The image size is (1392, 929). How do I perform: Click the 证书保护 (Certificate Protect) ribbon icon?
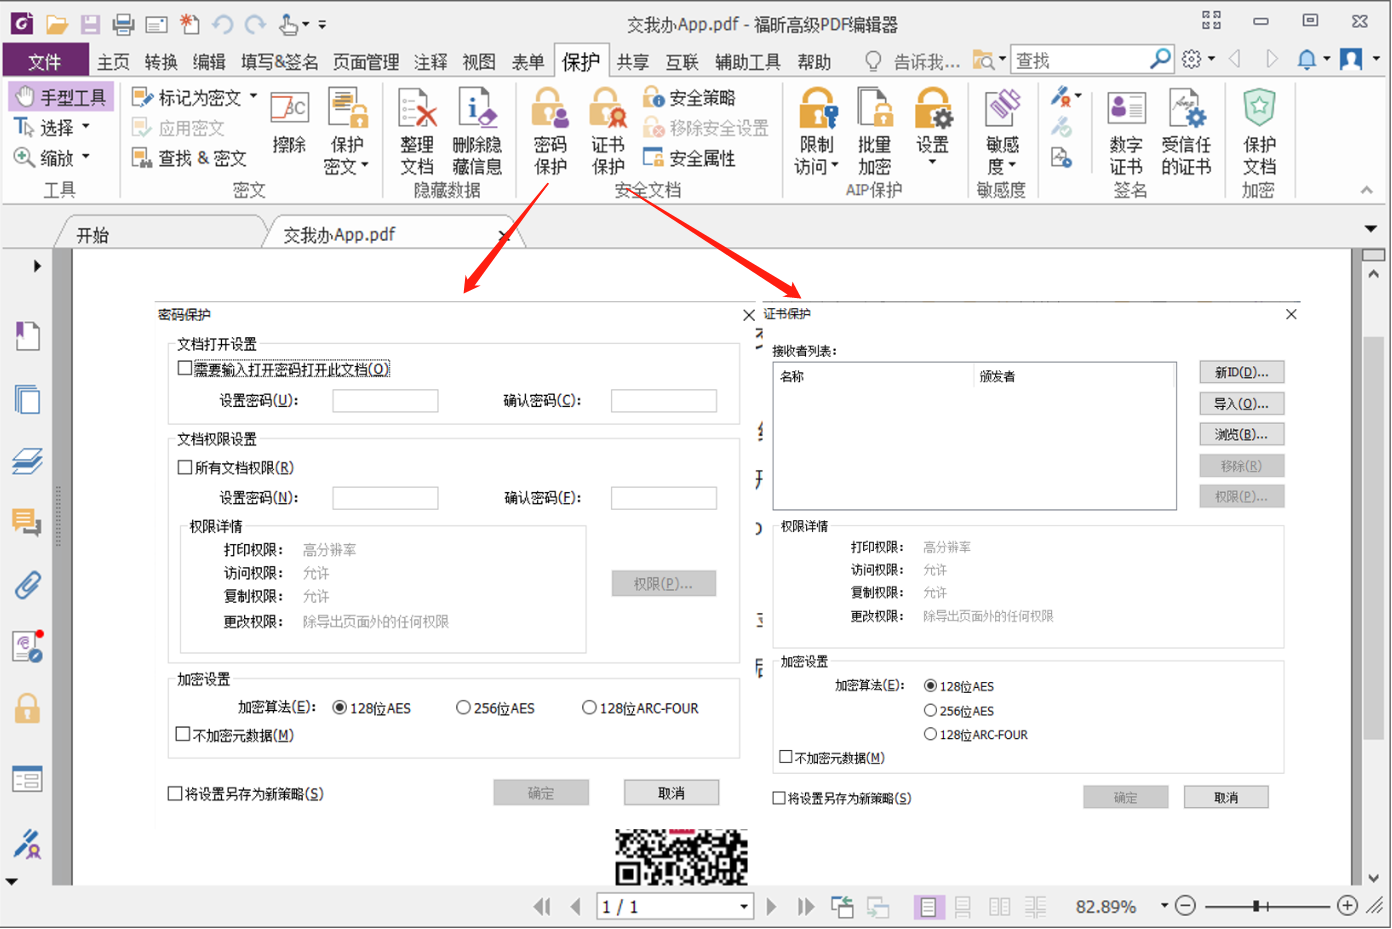[x=607, y=131]
